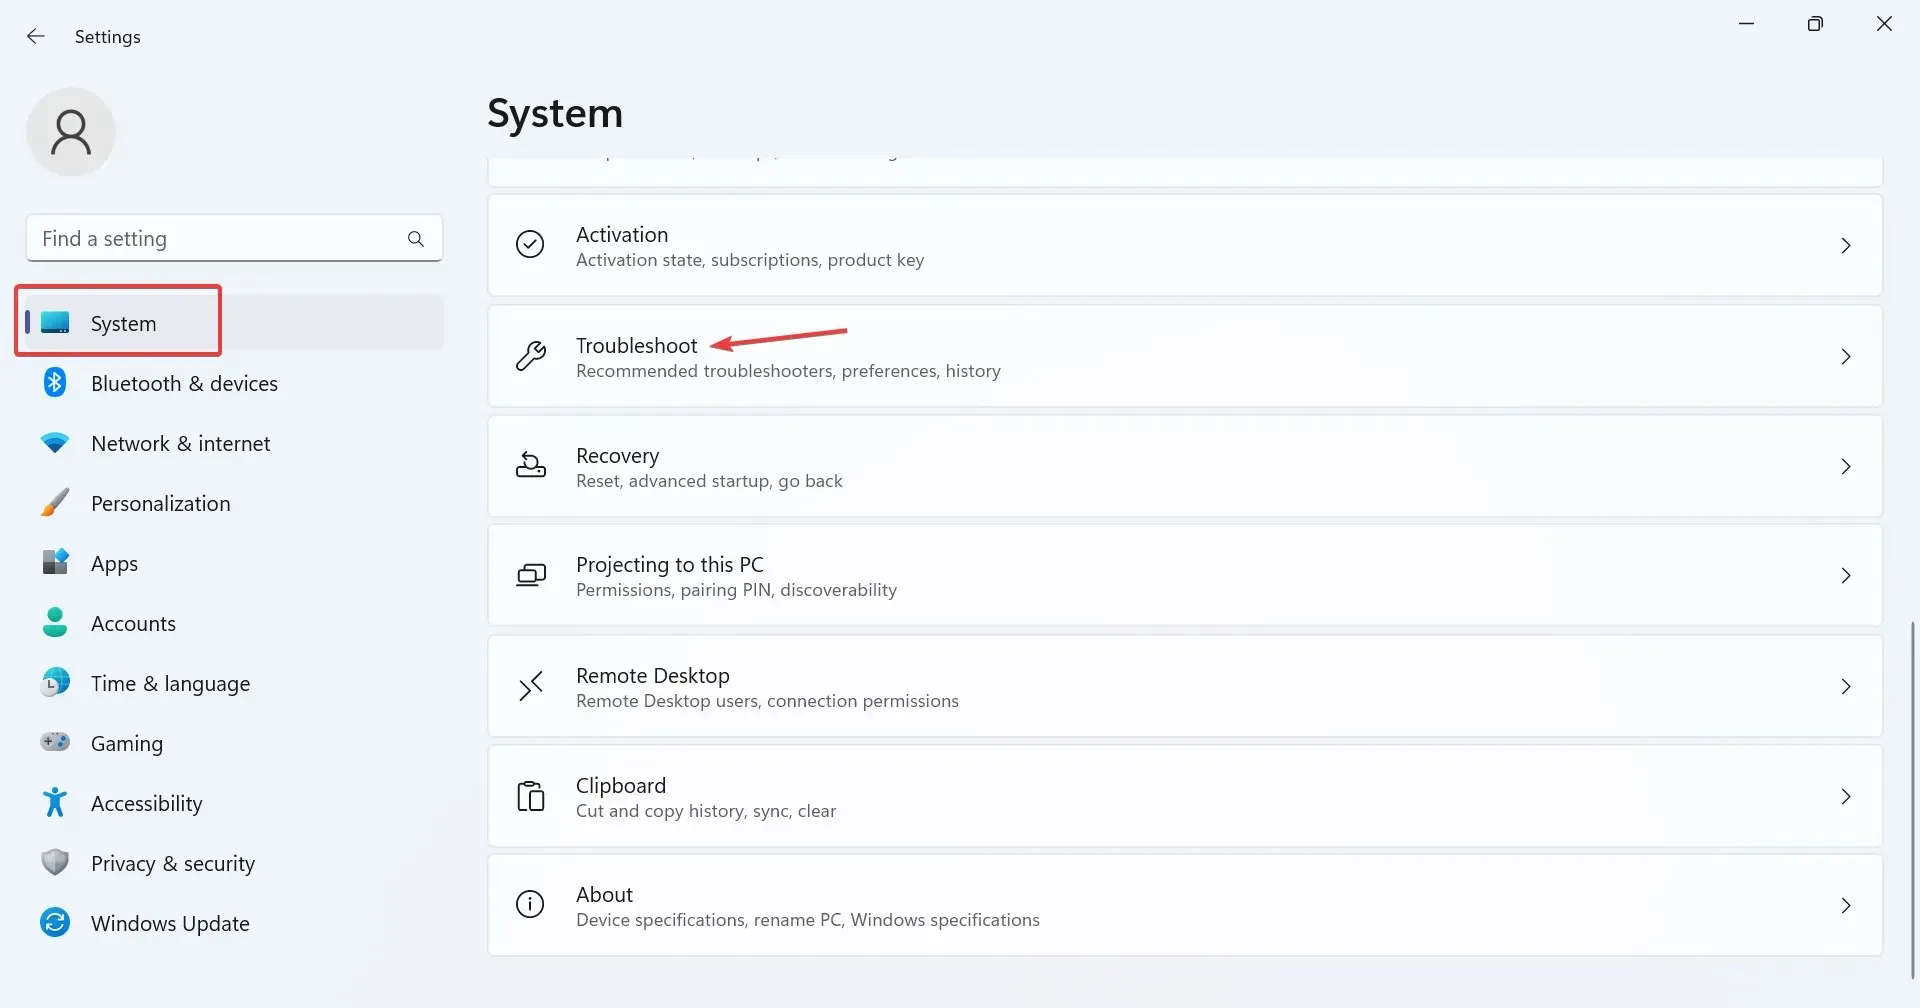The width and height of the screenshot is (1920, 1008).
Task: Click the Projecting to this PC title
Action: [669, 565]
